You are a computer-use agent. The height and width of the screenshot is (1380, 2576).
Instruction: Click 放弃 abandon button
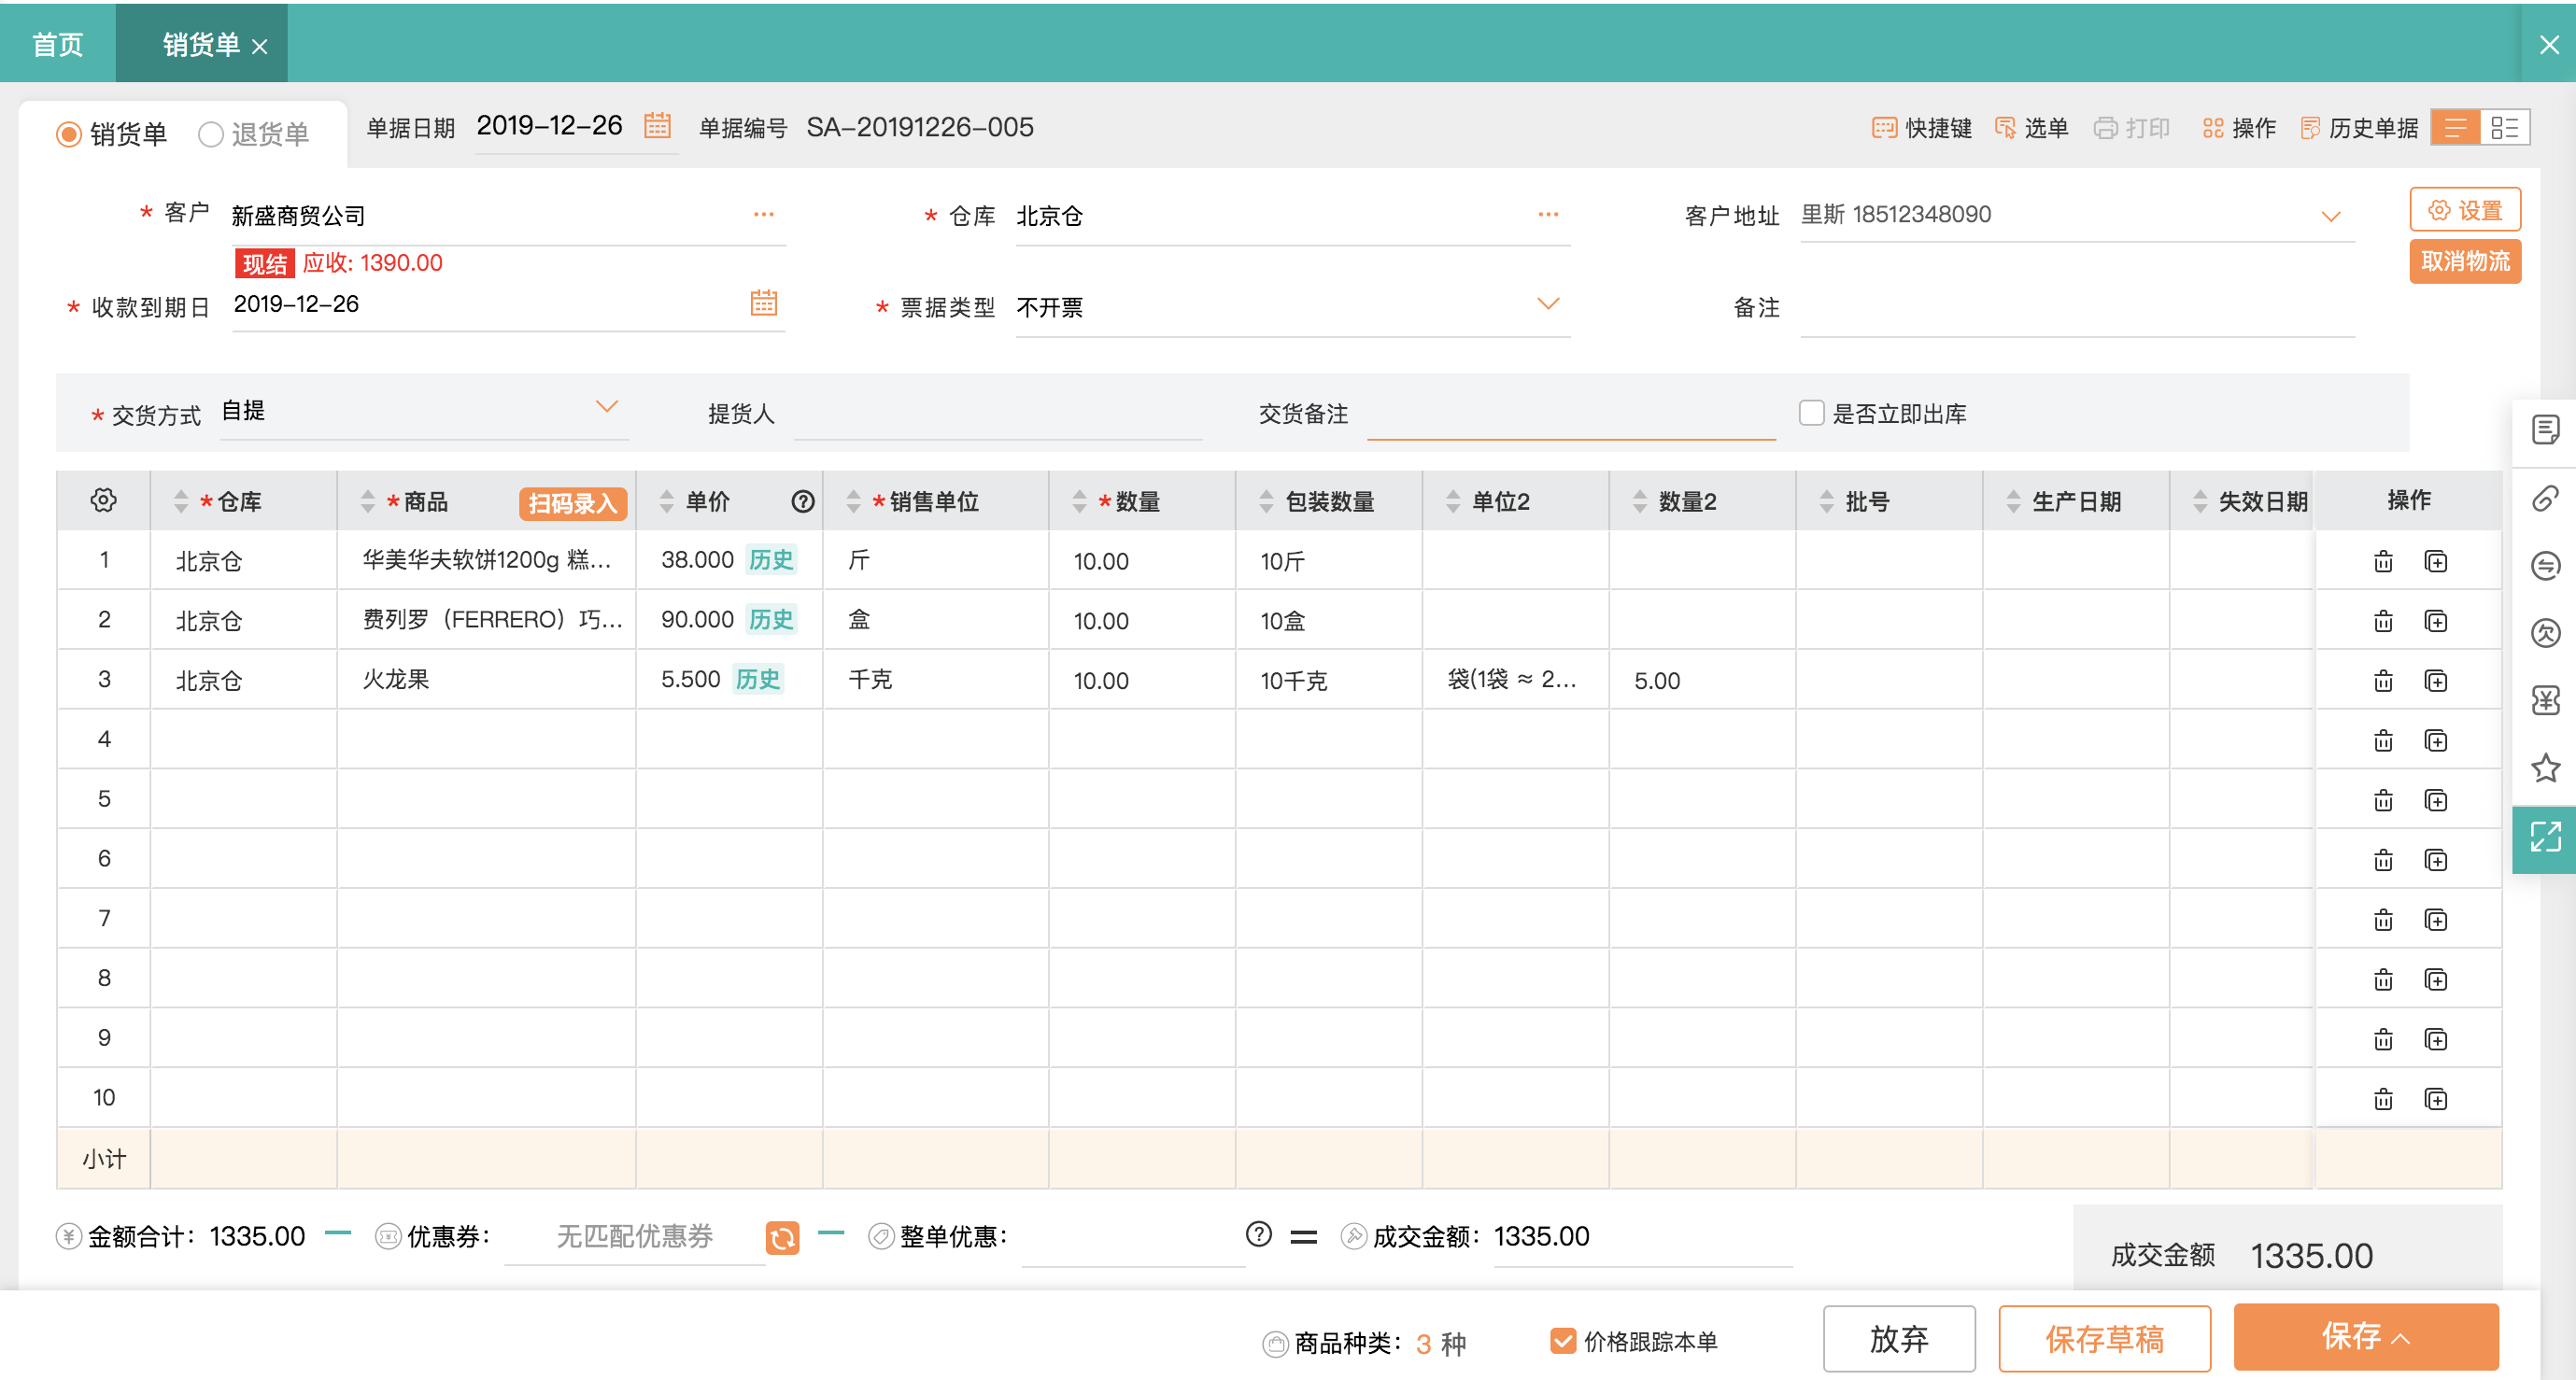click(x=1896, y=1334)
